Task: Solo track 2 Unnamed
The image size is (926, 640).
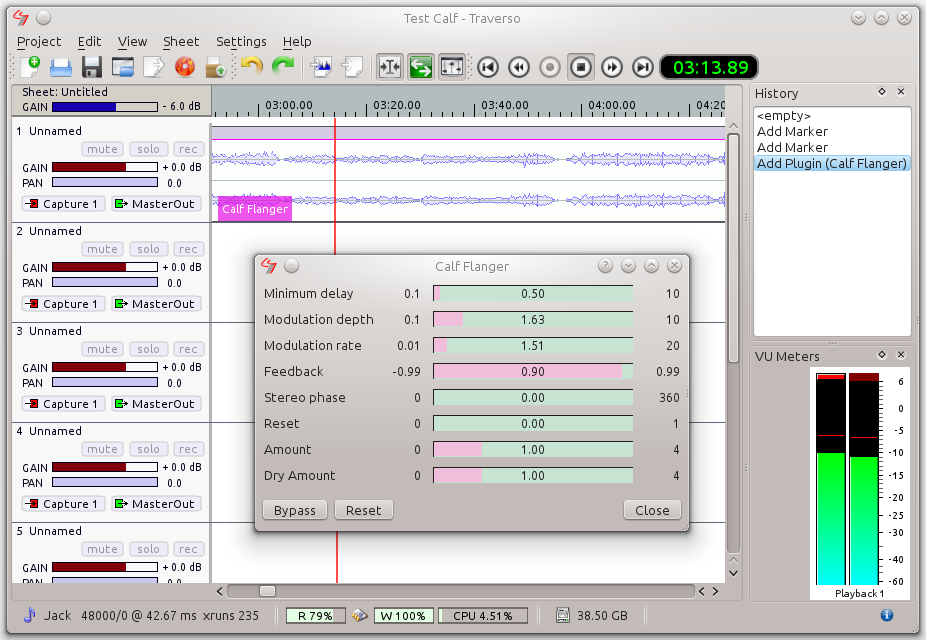Action: [x=148, y=249]
